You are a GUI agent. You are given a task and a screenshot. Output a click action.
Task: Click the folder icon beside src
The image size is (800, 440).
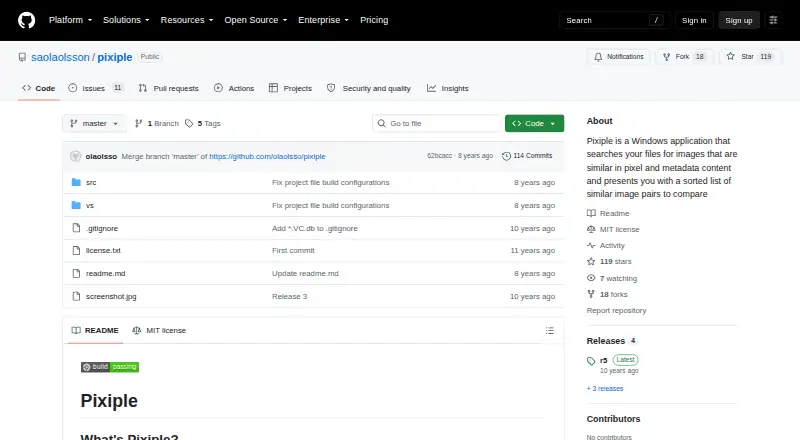(76, 182)
